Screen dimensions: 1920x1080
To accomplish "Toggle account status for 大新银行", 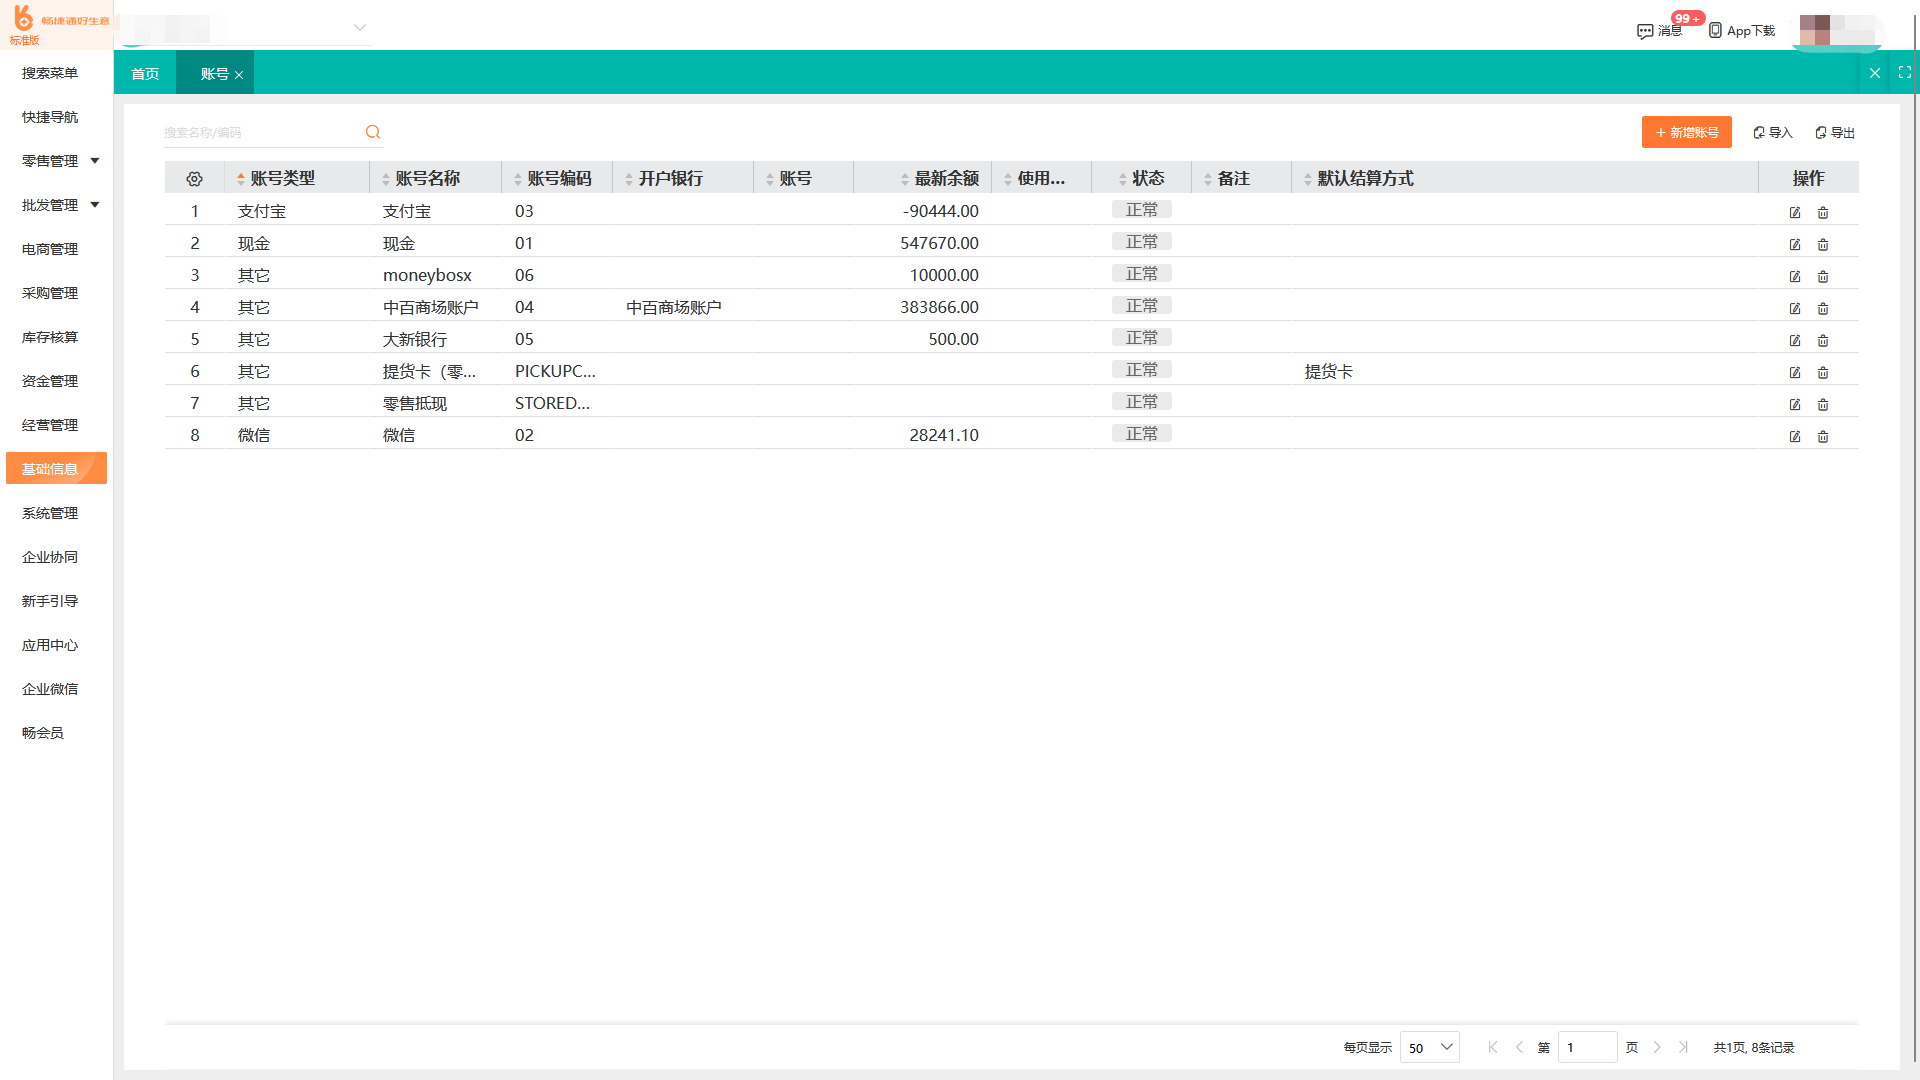I will (1142, 338).
